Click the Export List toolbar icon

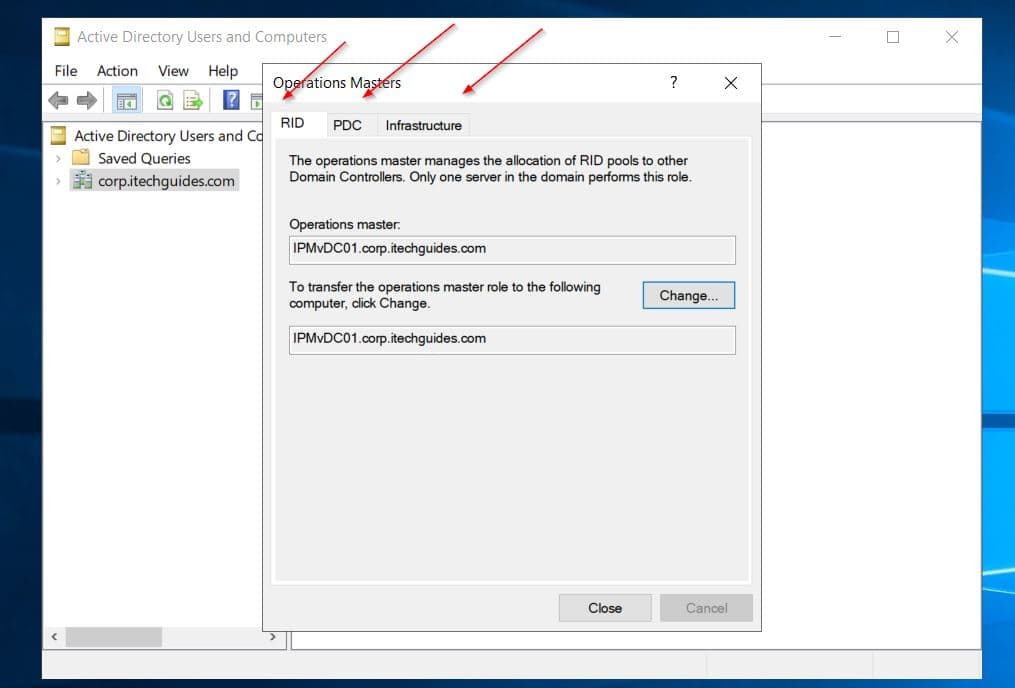tap(193, 100)
